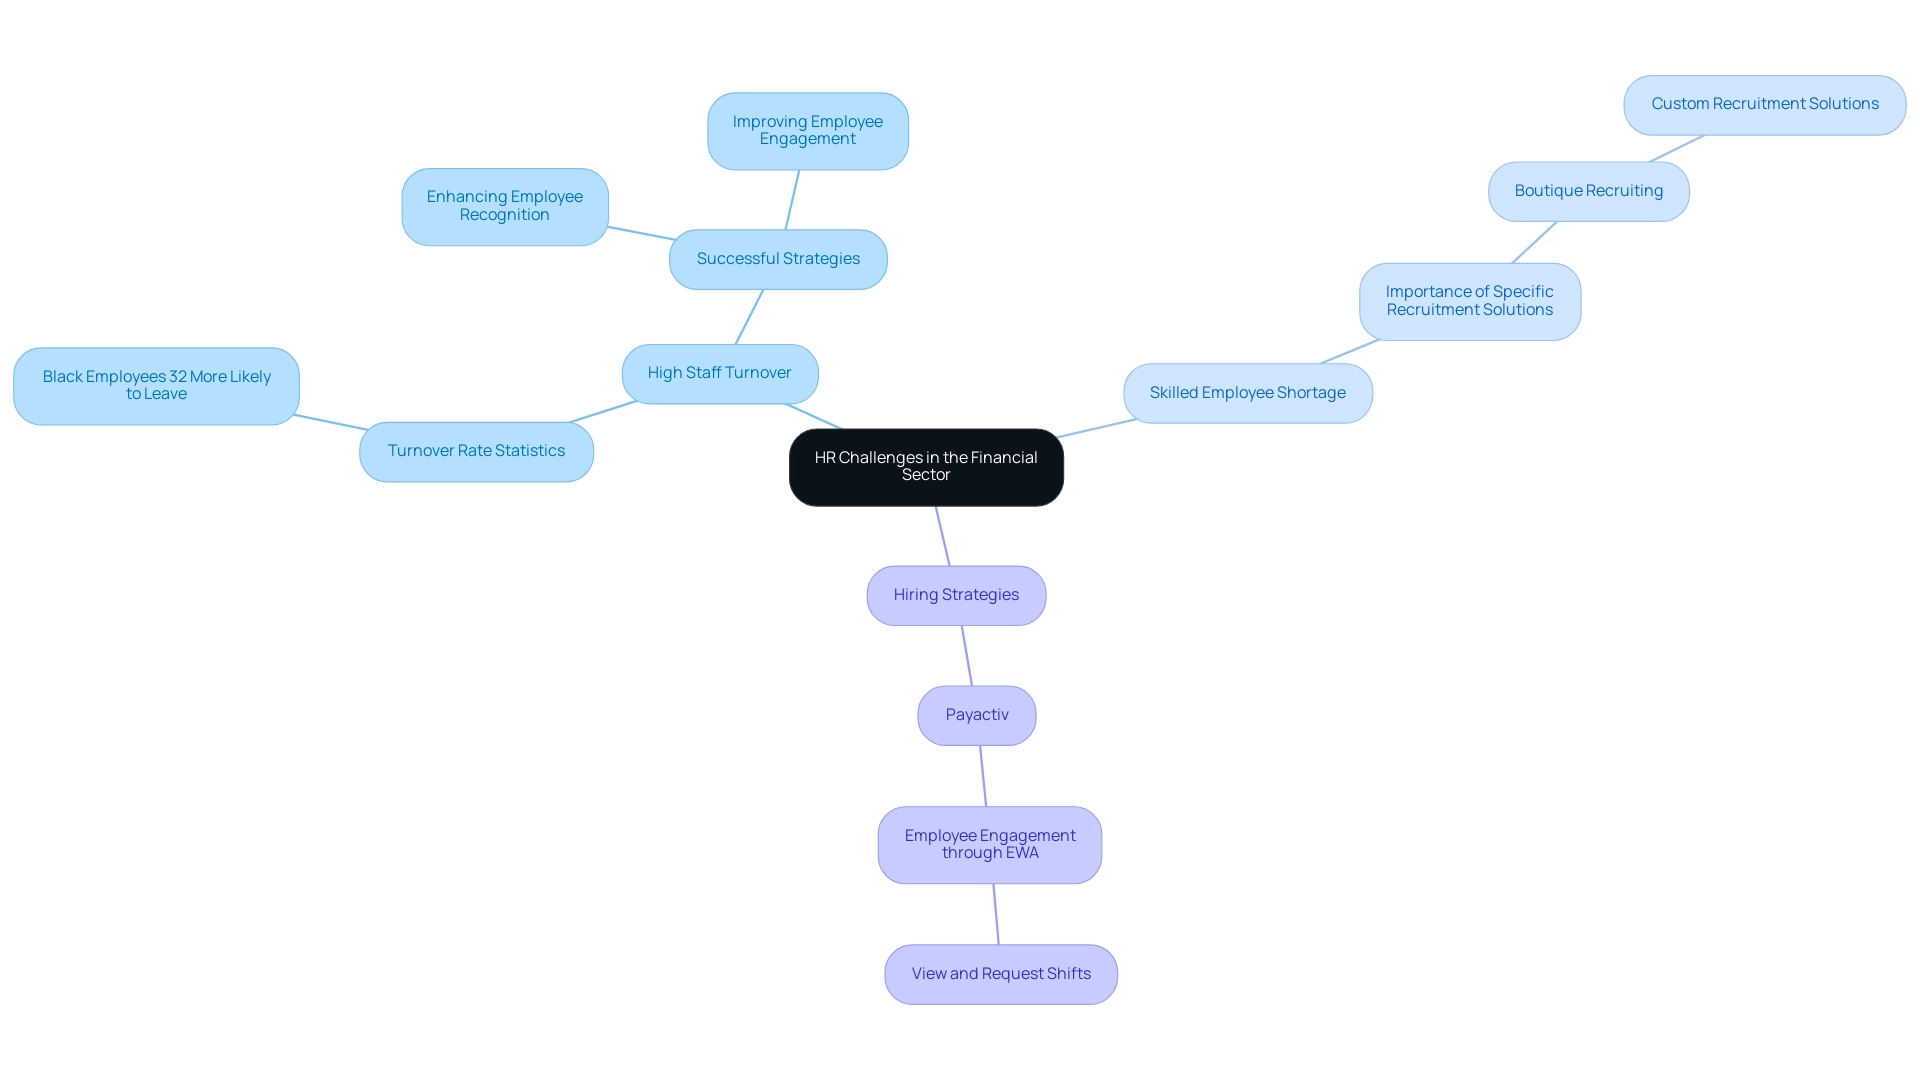Select the Custom Recruitment Solutions node color
1920x1083 pixels.
(x=1766, y=102)
